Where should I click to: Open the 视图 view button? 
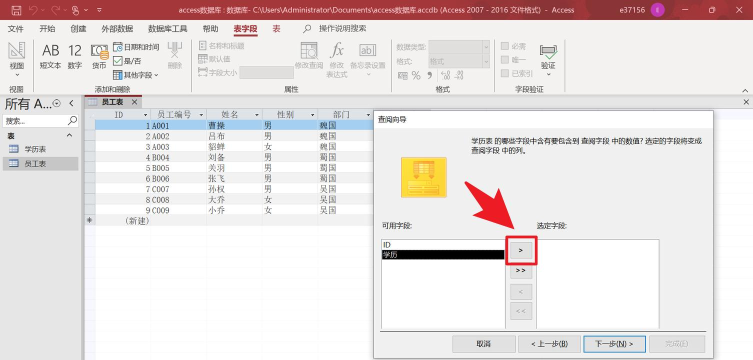pos(17,60)
